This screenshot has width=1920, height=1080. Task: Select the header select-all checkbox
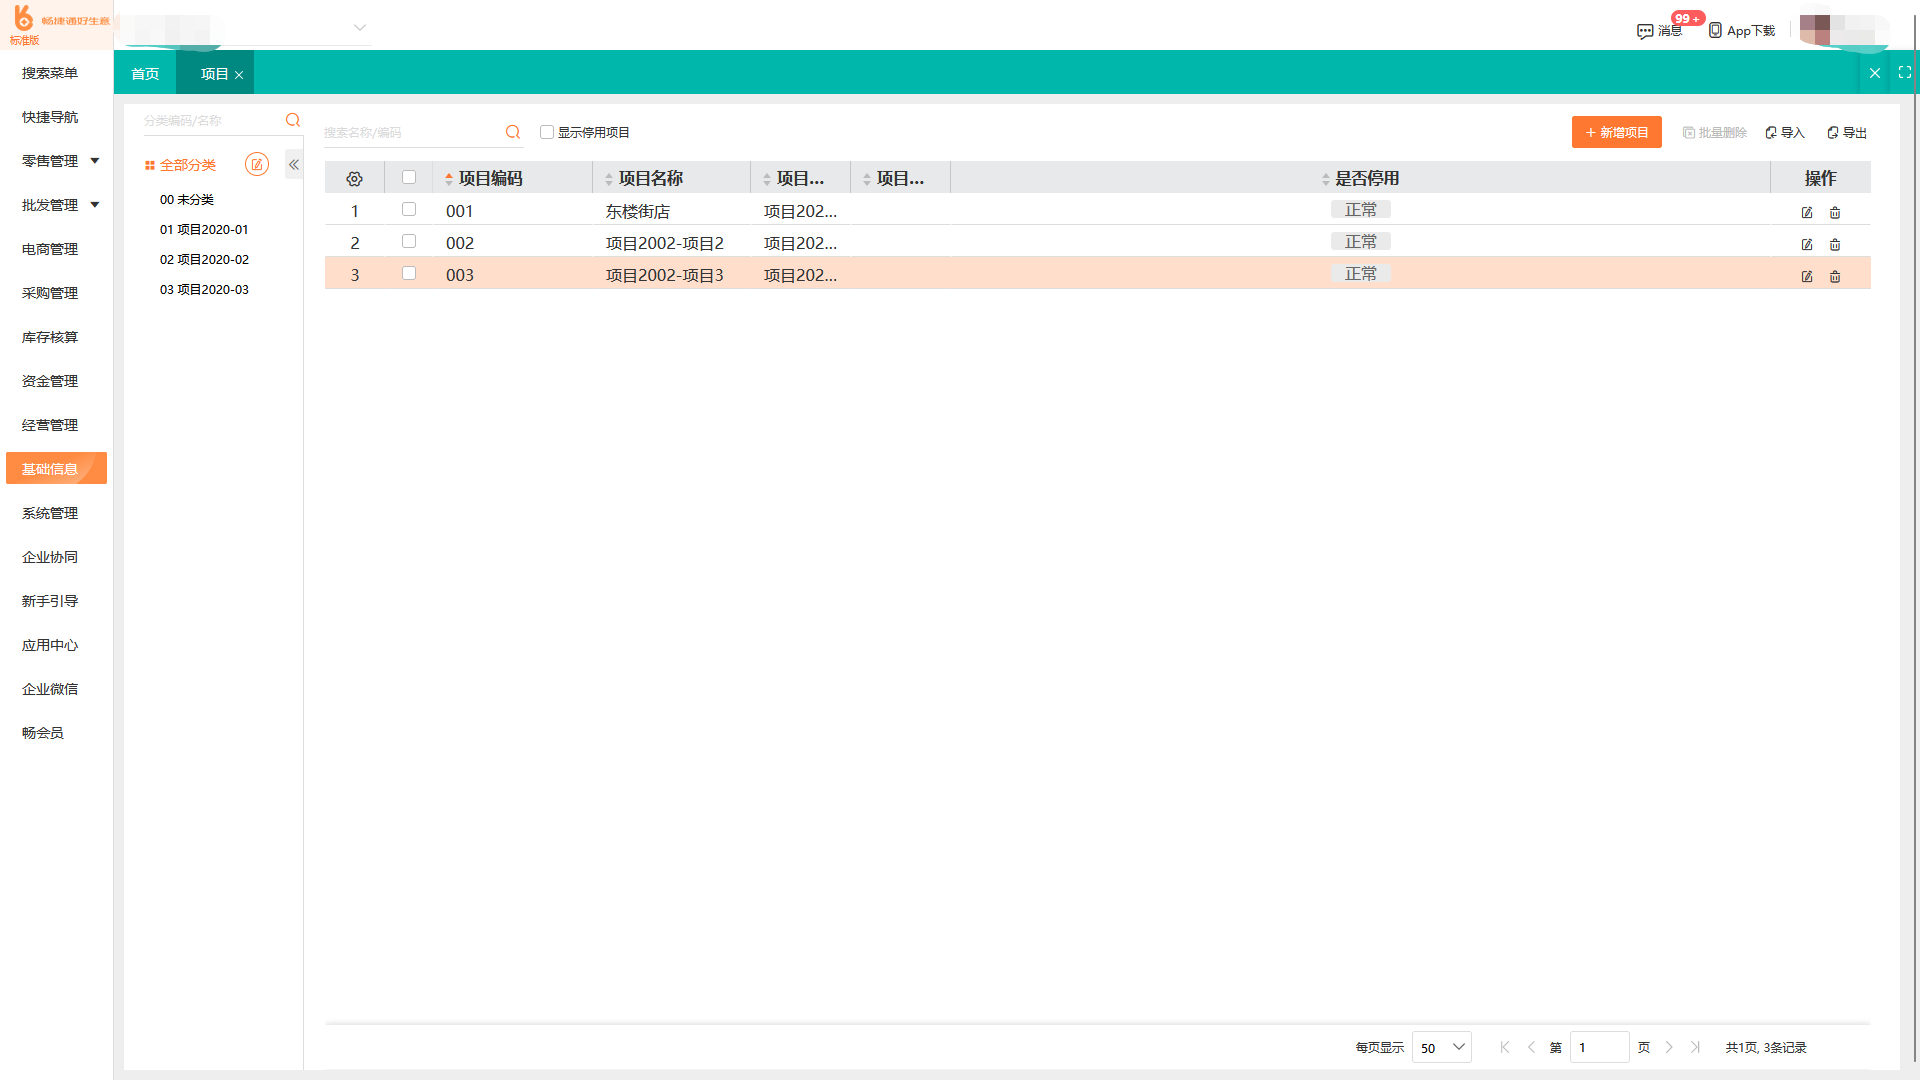[410, 177]
